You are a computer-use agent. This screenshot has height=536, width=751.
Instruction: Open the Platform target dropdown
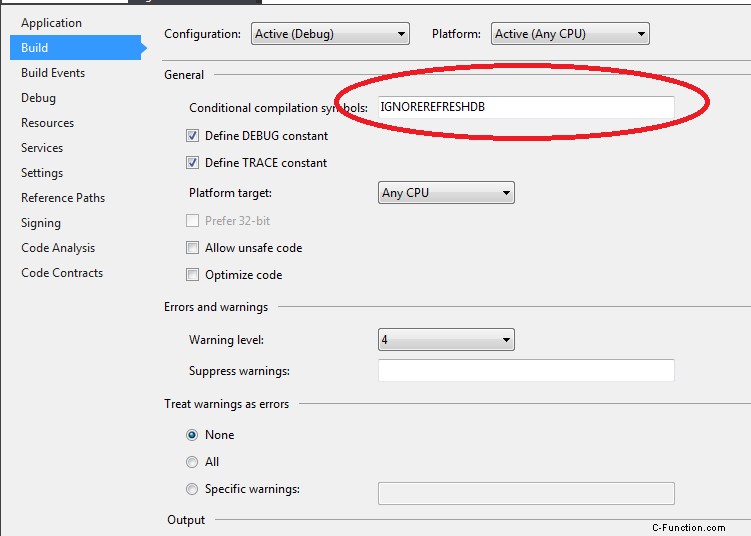click(446, 193)
